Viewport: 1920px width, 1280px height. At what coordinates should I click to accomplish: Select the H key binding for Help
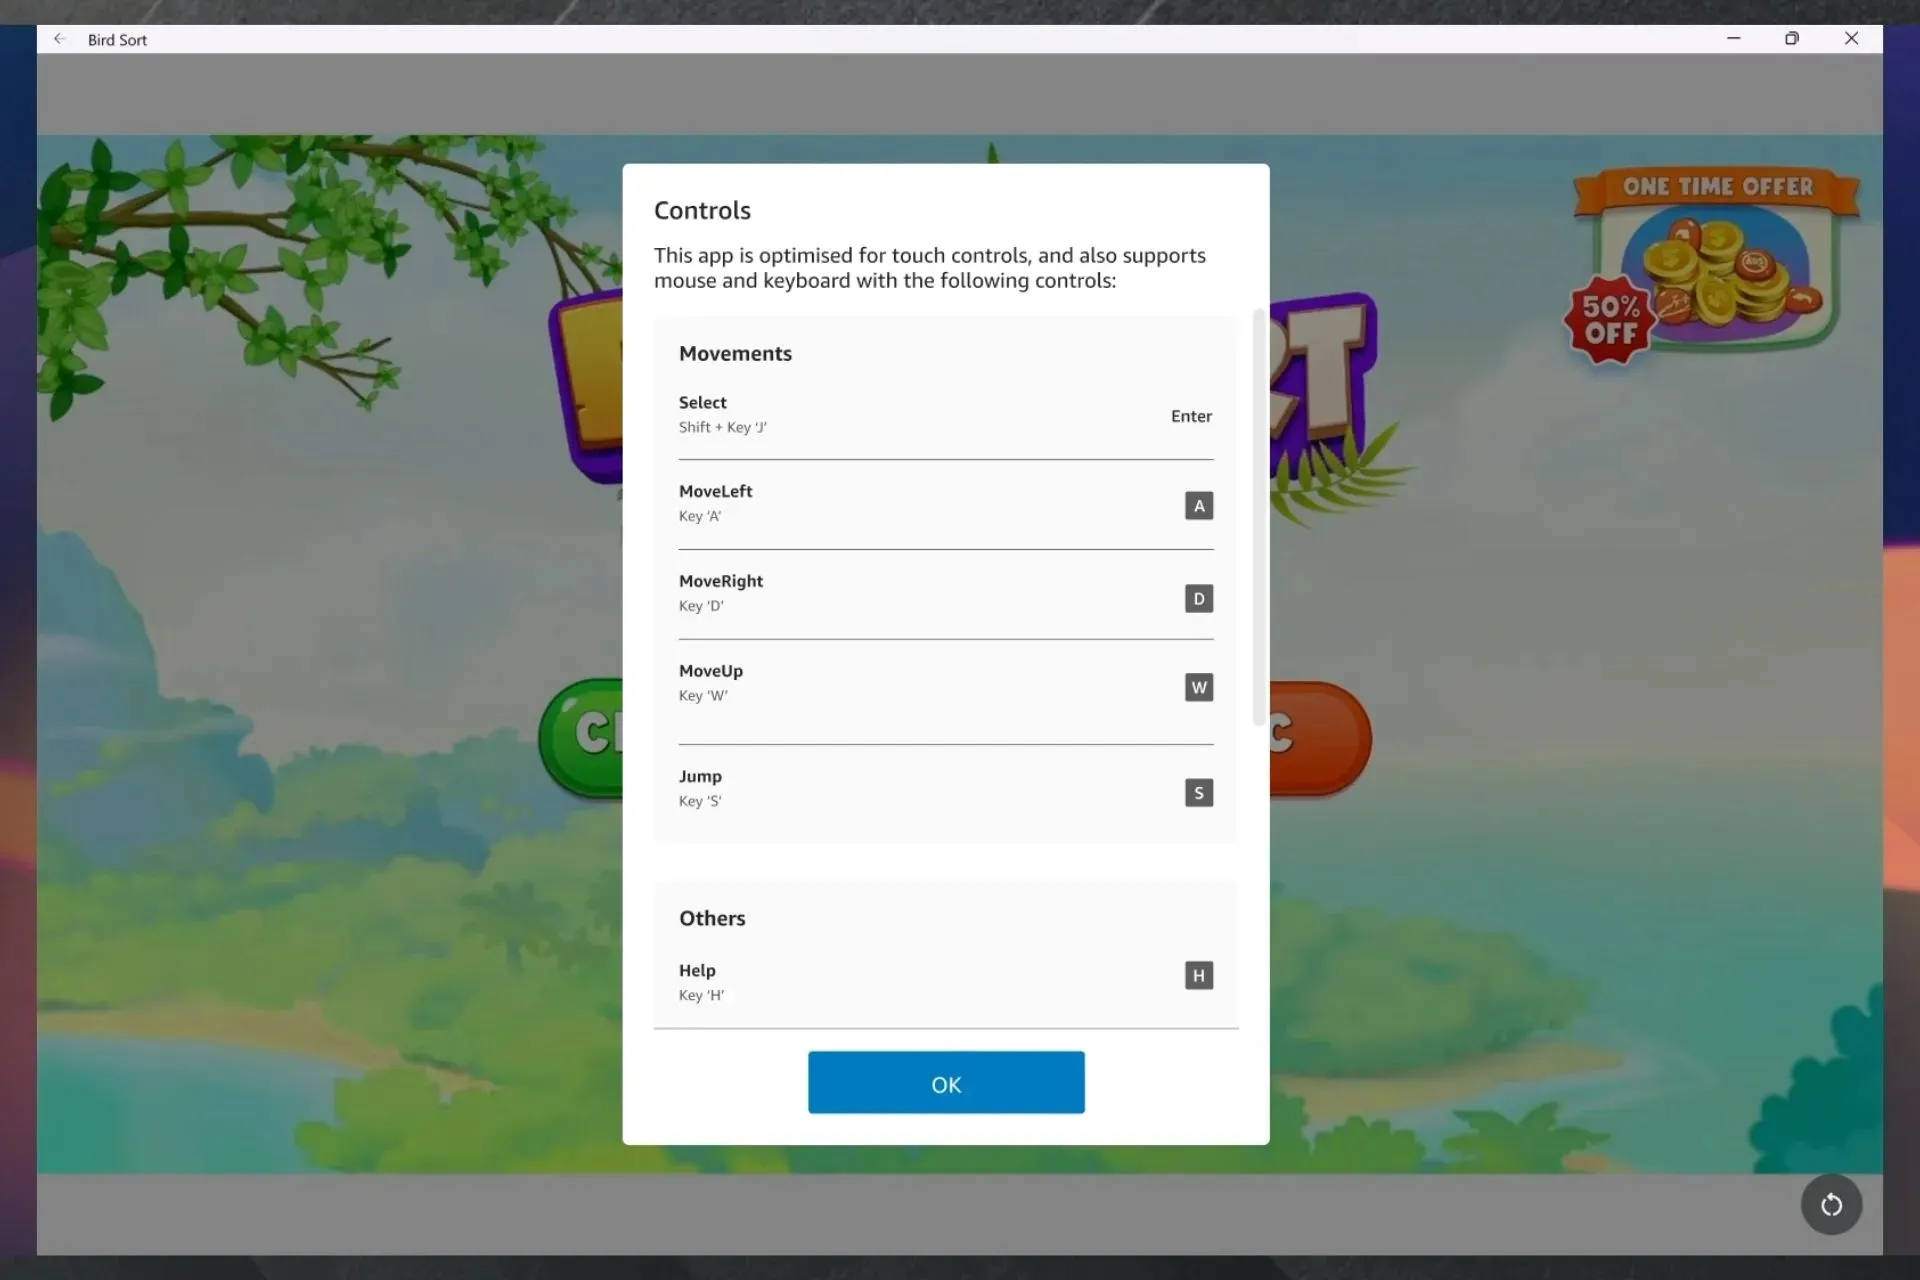click(1197, 974)
